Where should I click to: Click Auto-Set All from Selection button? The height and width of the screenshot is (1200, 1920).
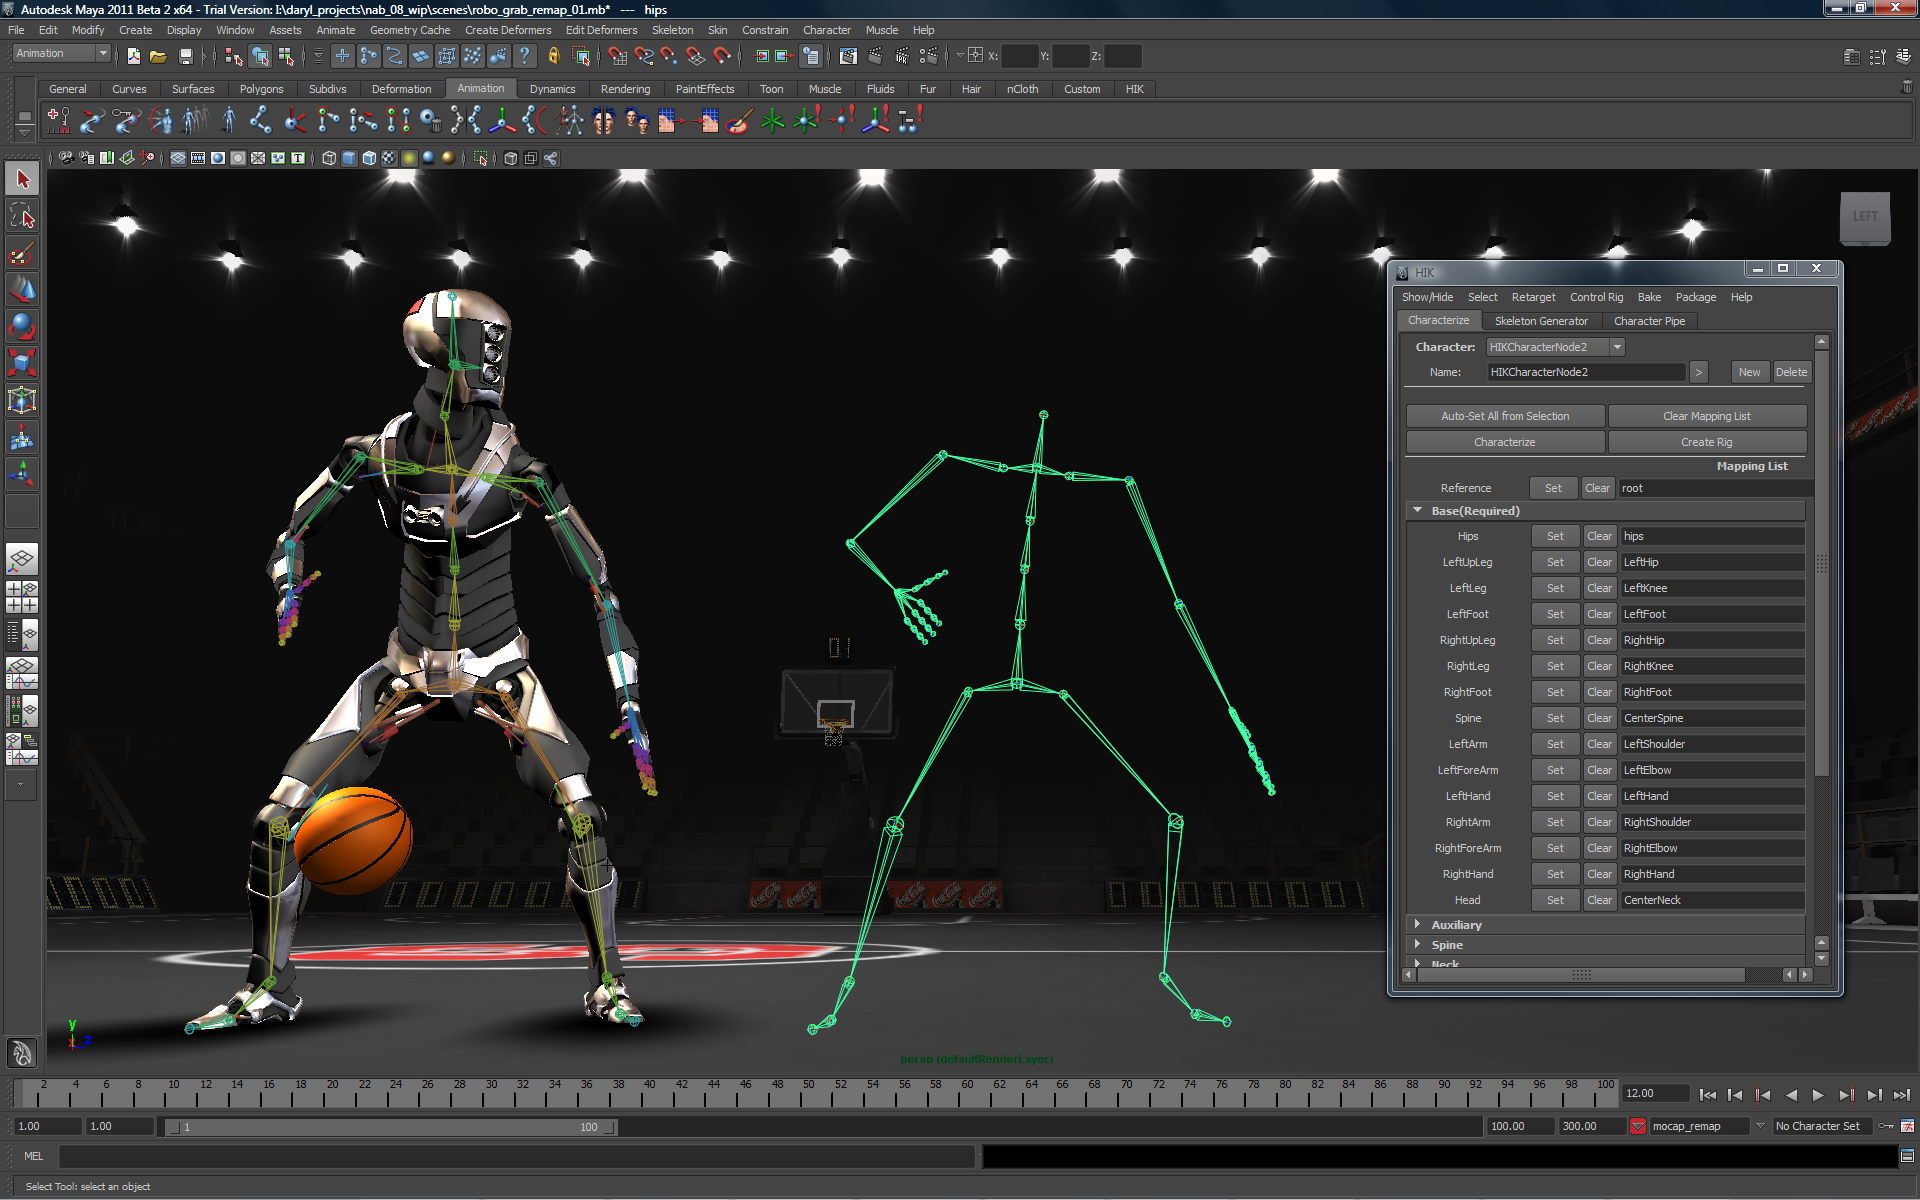coord(1507,415)
